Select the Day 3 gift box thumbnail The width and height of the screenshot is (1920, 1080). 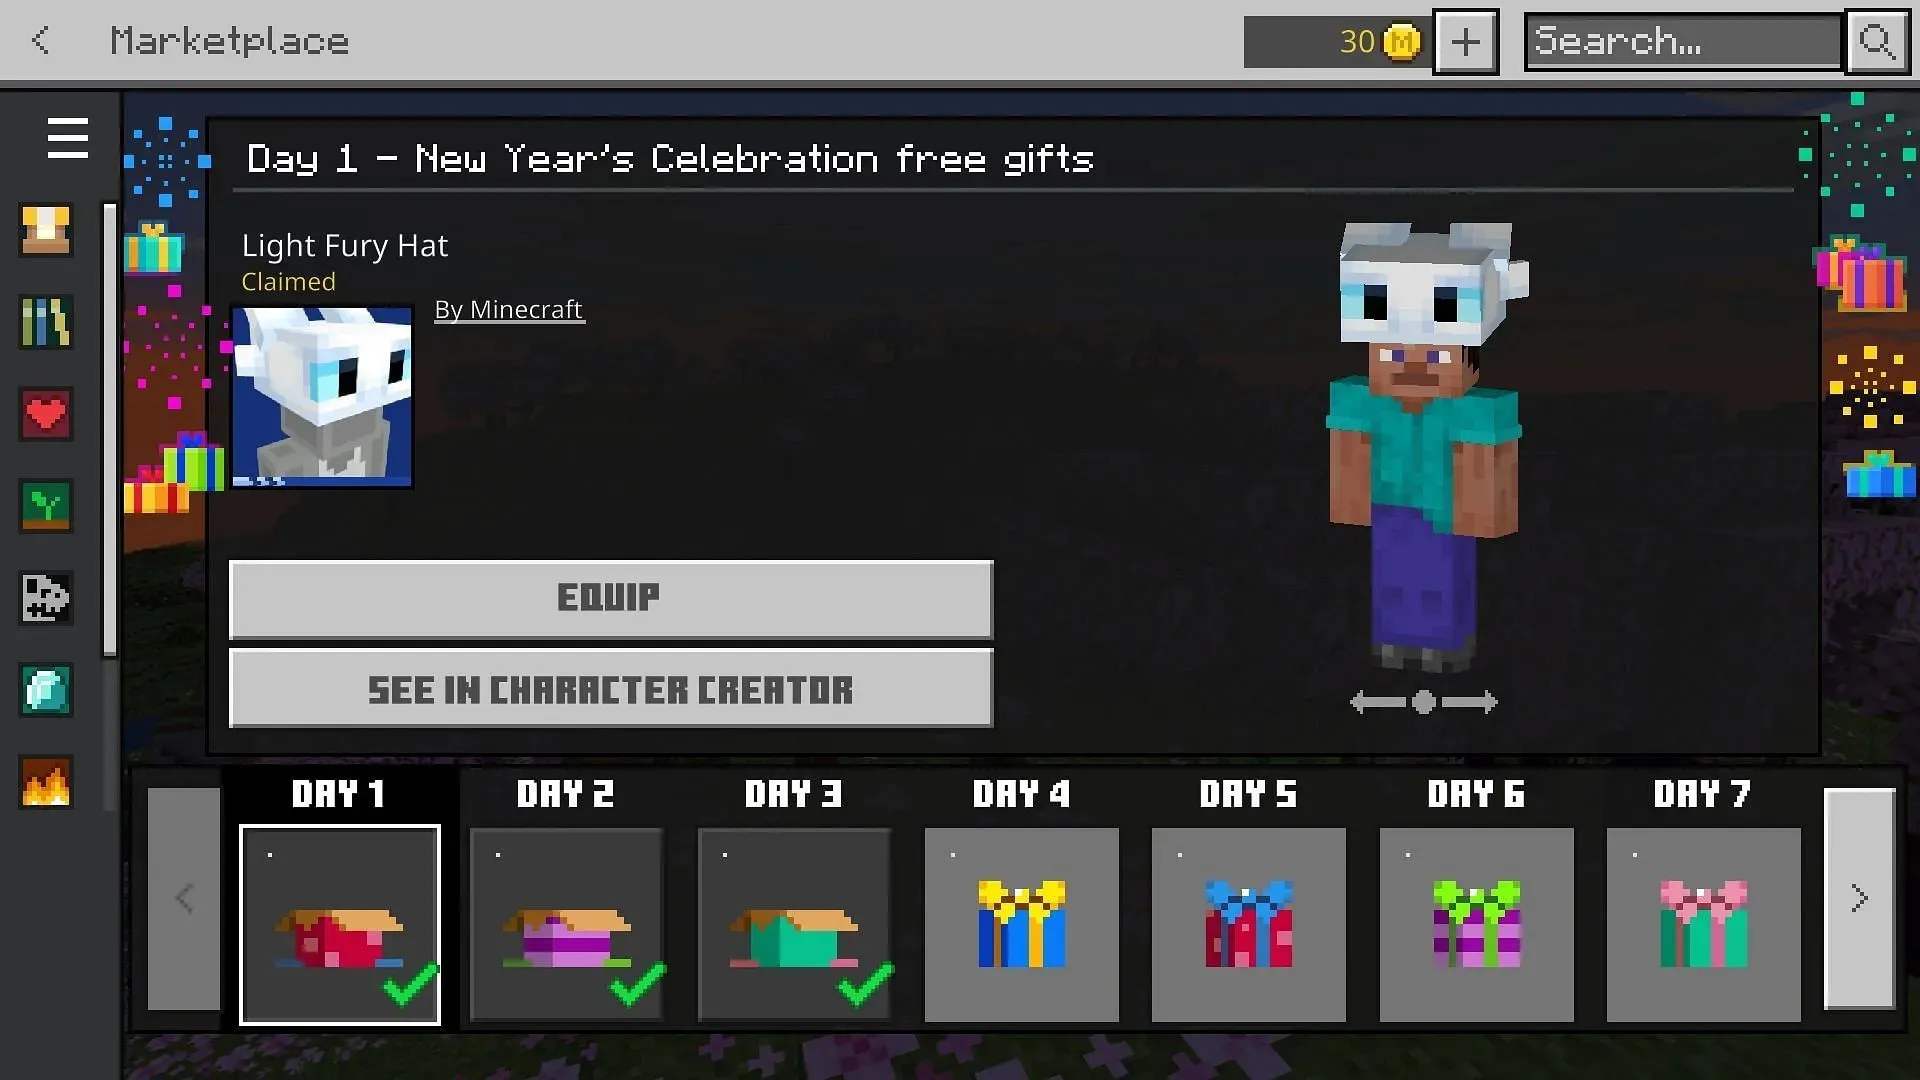click(x=794, y=923)
